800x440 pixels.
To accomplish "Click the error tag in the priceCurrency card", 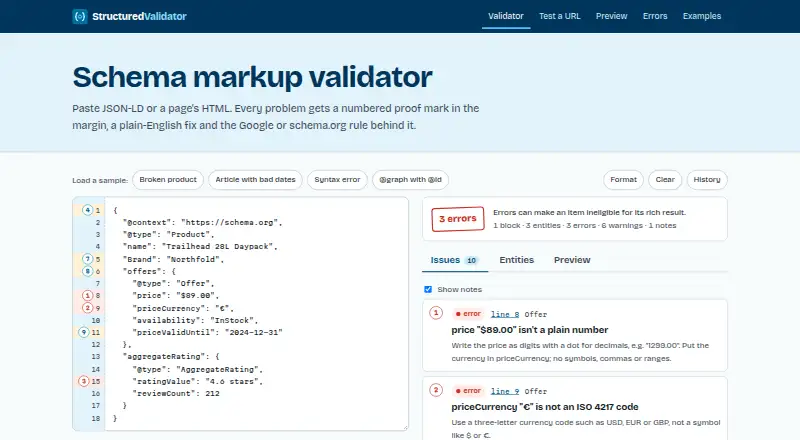I will pyautogui.click(x=468, y=391).
